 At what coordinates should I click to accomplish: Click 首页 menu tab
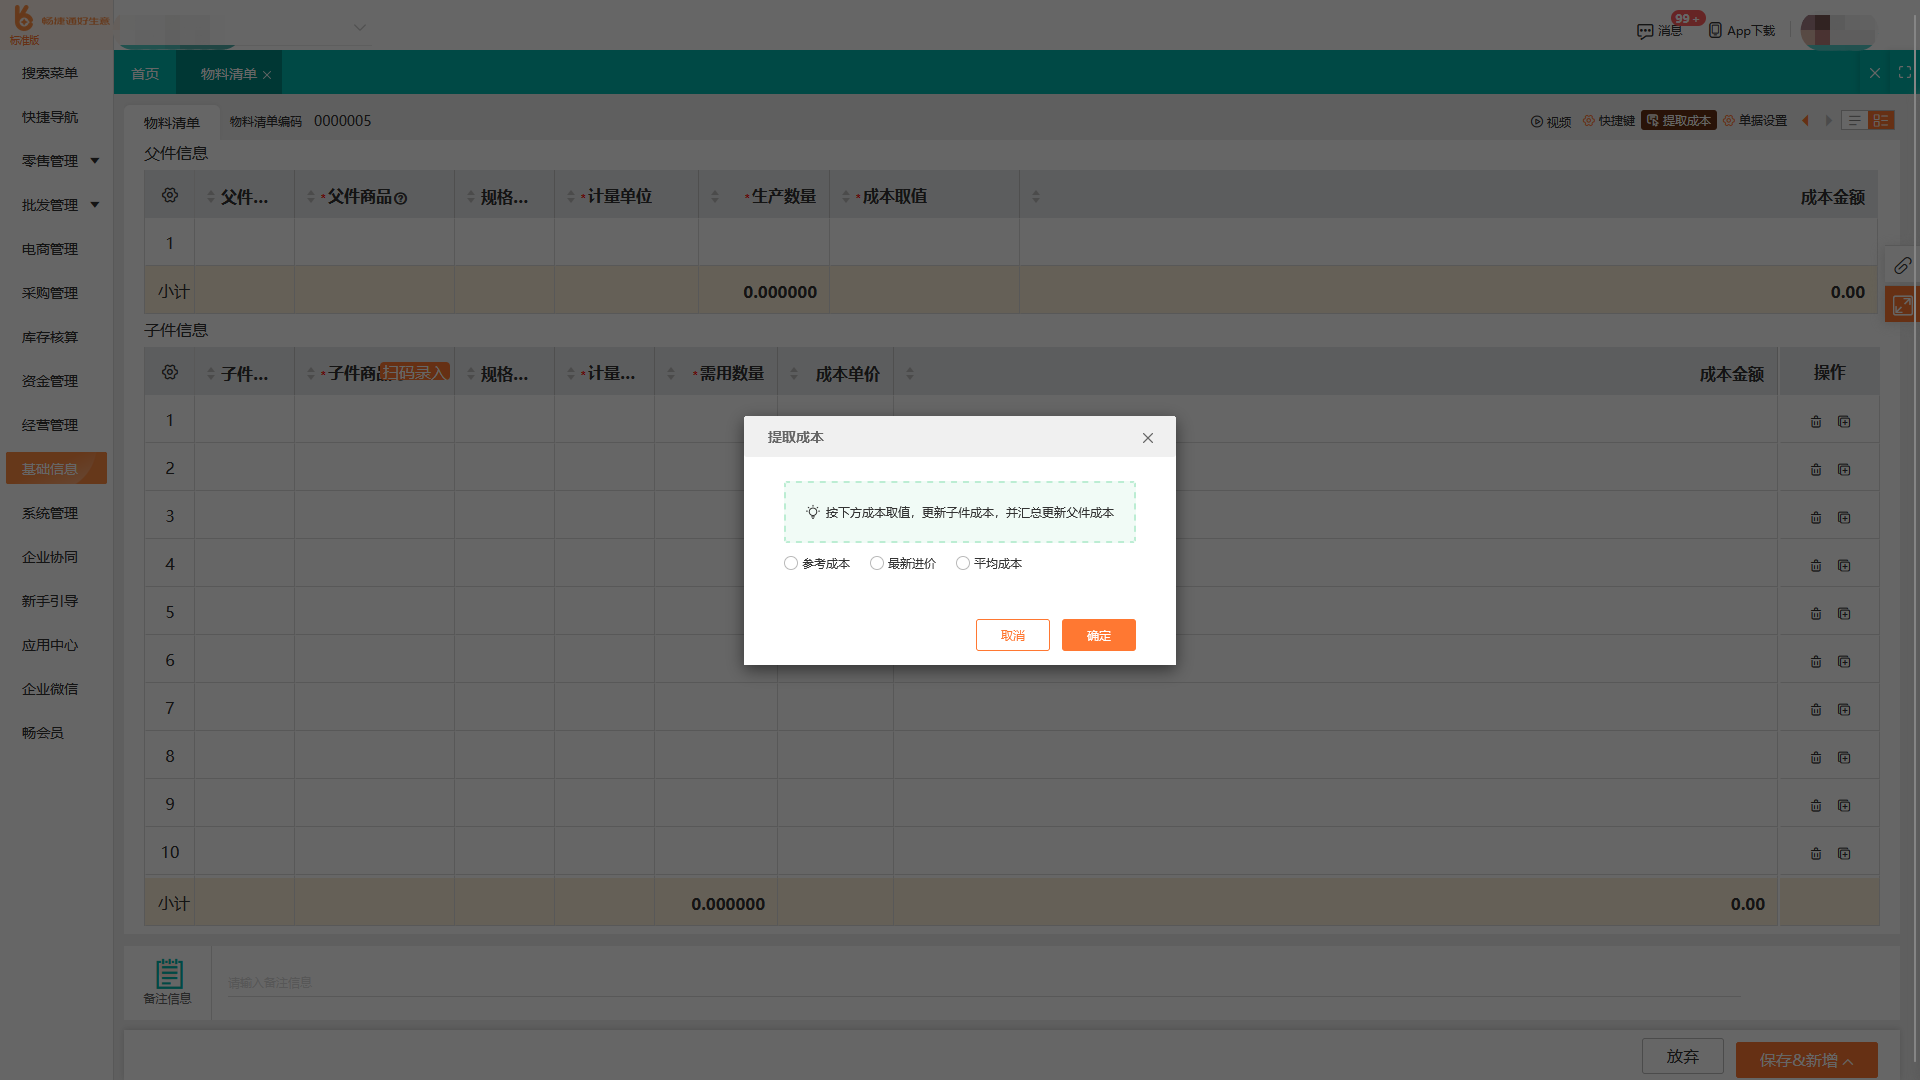click(x=144, y=73)
